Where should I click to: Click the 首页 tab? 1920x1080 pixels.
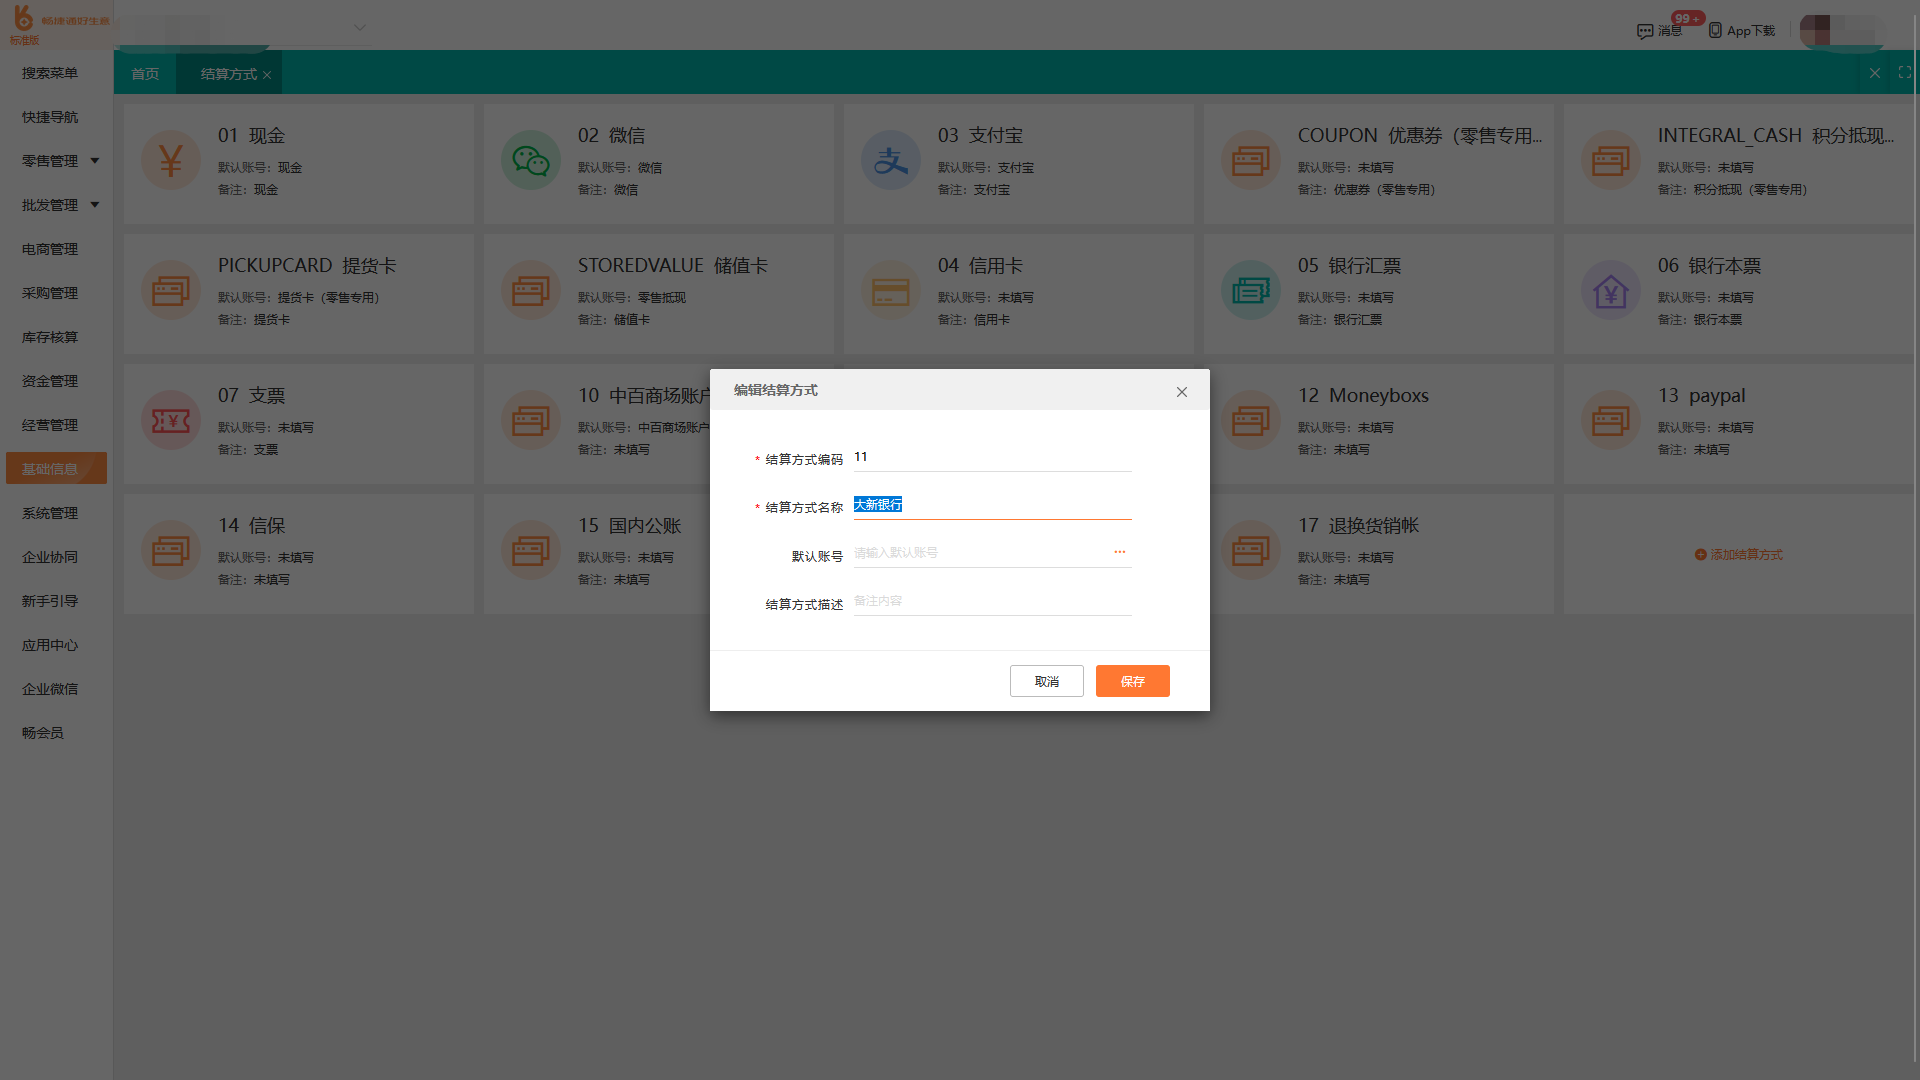click(145, 74)
